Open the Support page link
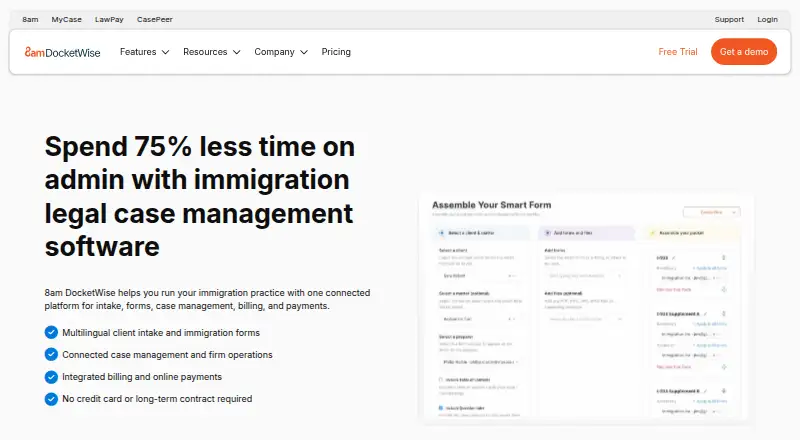800x440 pixels. click(x=729, y=19)
